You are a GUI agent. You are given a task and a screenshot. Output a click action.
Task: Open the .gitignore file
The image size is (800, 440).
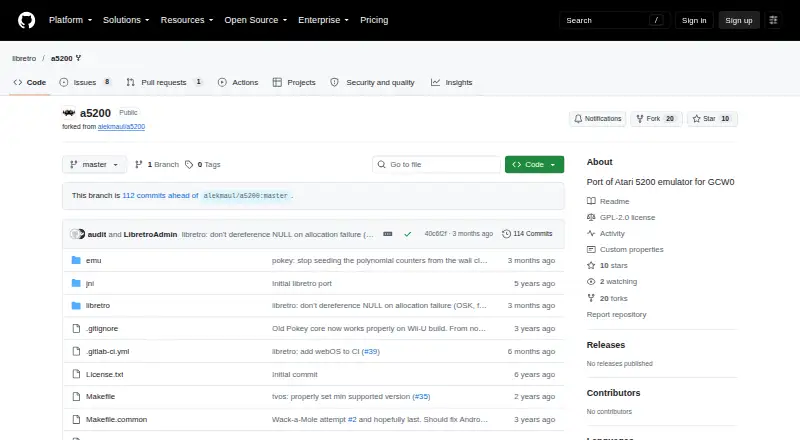tap(102, 328)
